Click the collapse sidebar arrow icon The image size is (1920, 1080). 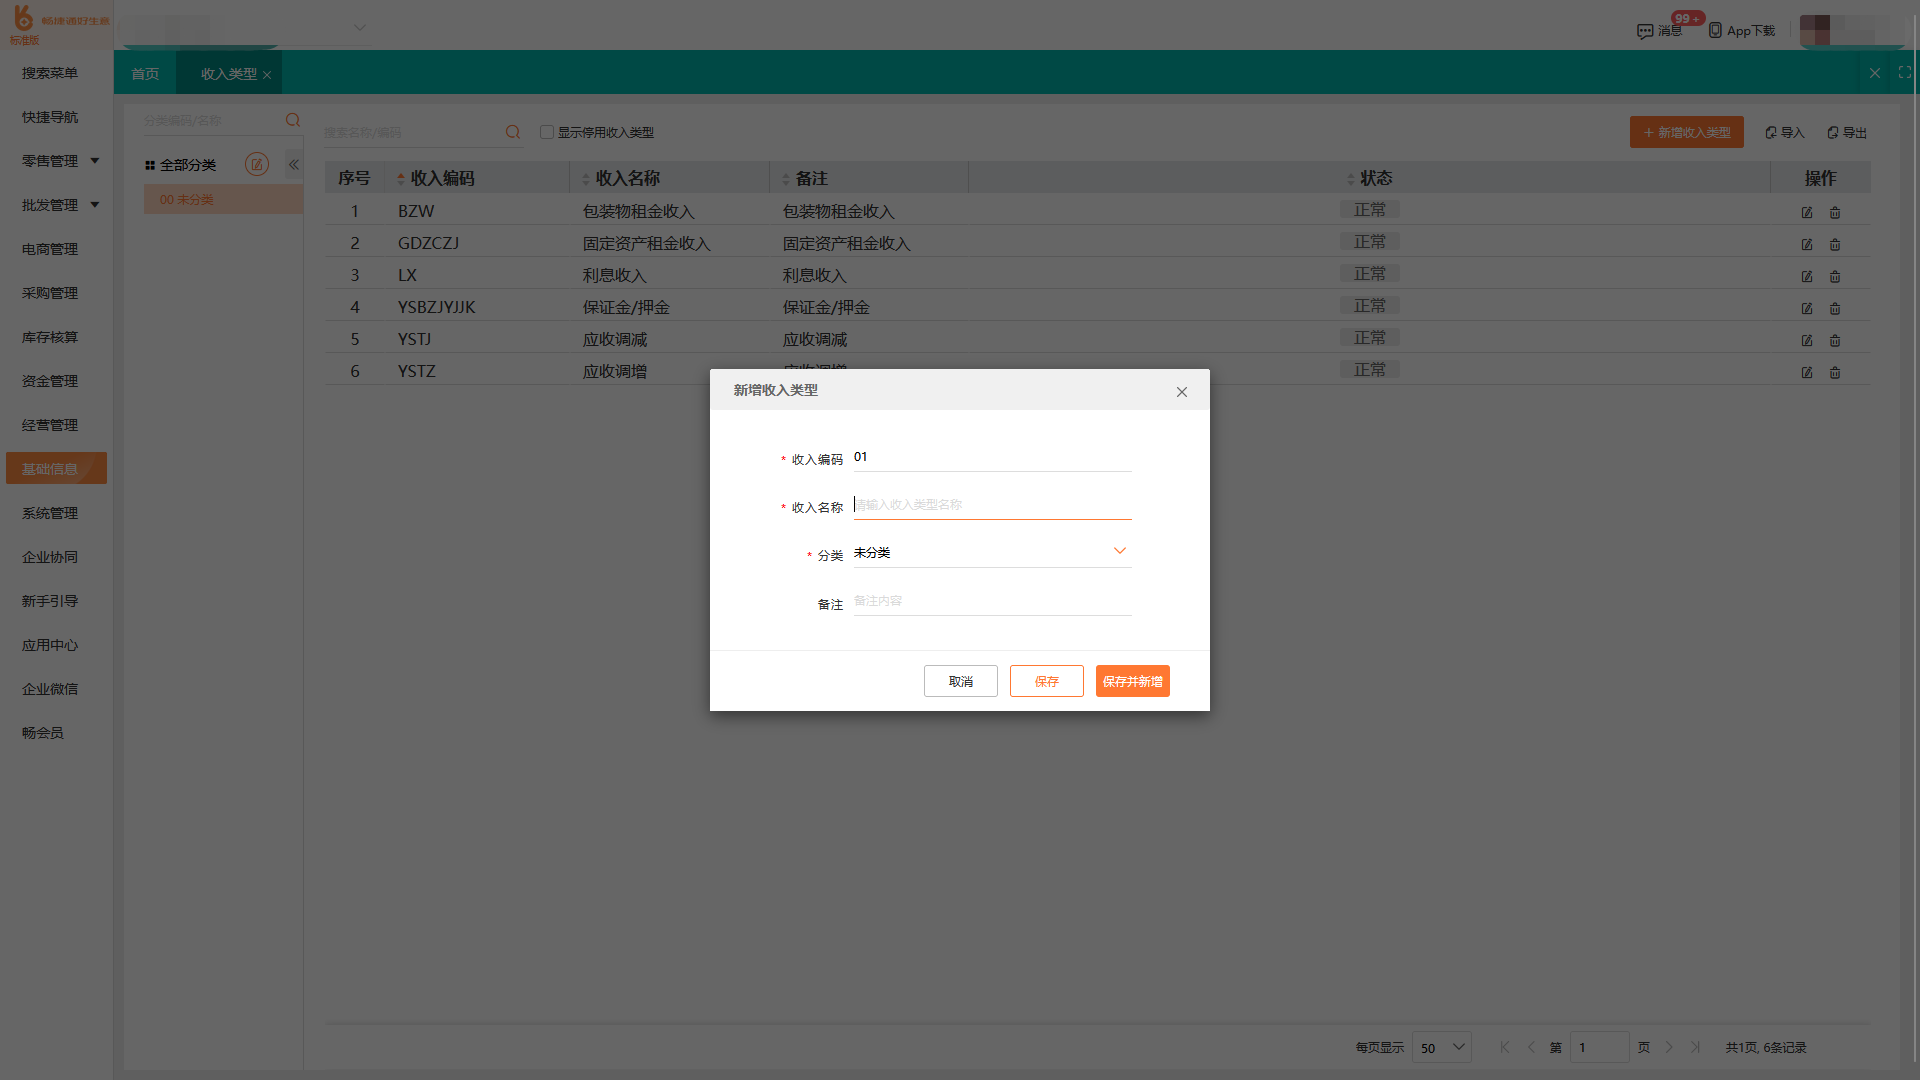click(294, 165)
